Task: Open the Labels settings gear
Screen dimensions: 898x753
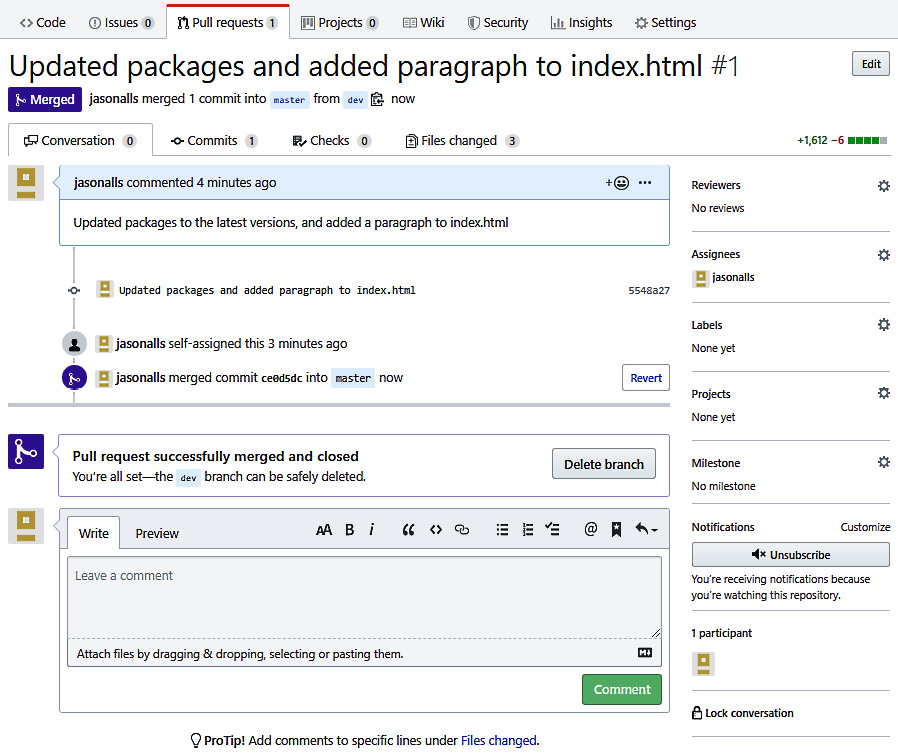Action: pyautogui.click(x=883, y=324)
